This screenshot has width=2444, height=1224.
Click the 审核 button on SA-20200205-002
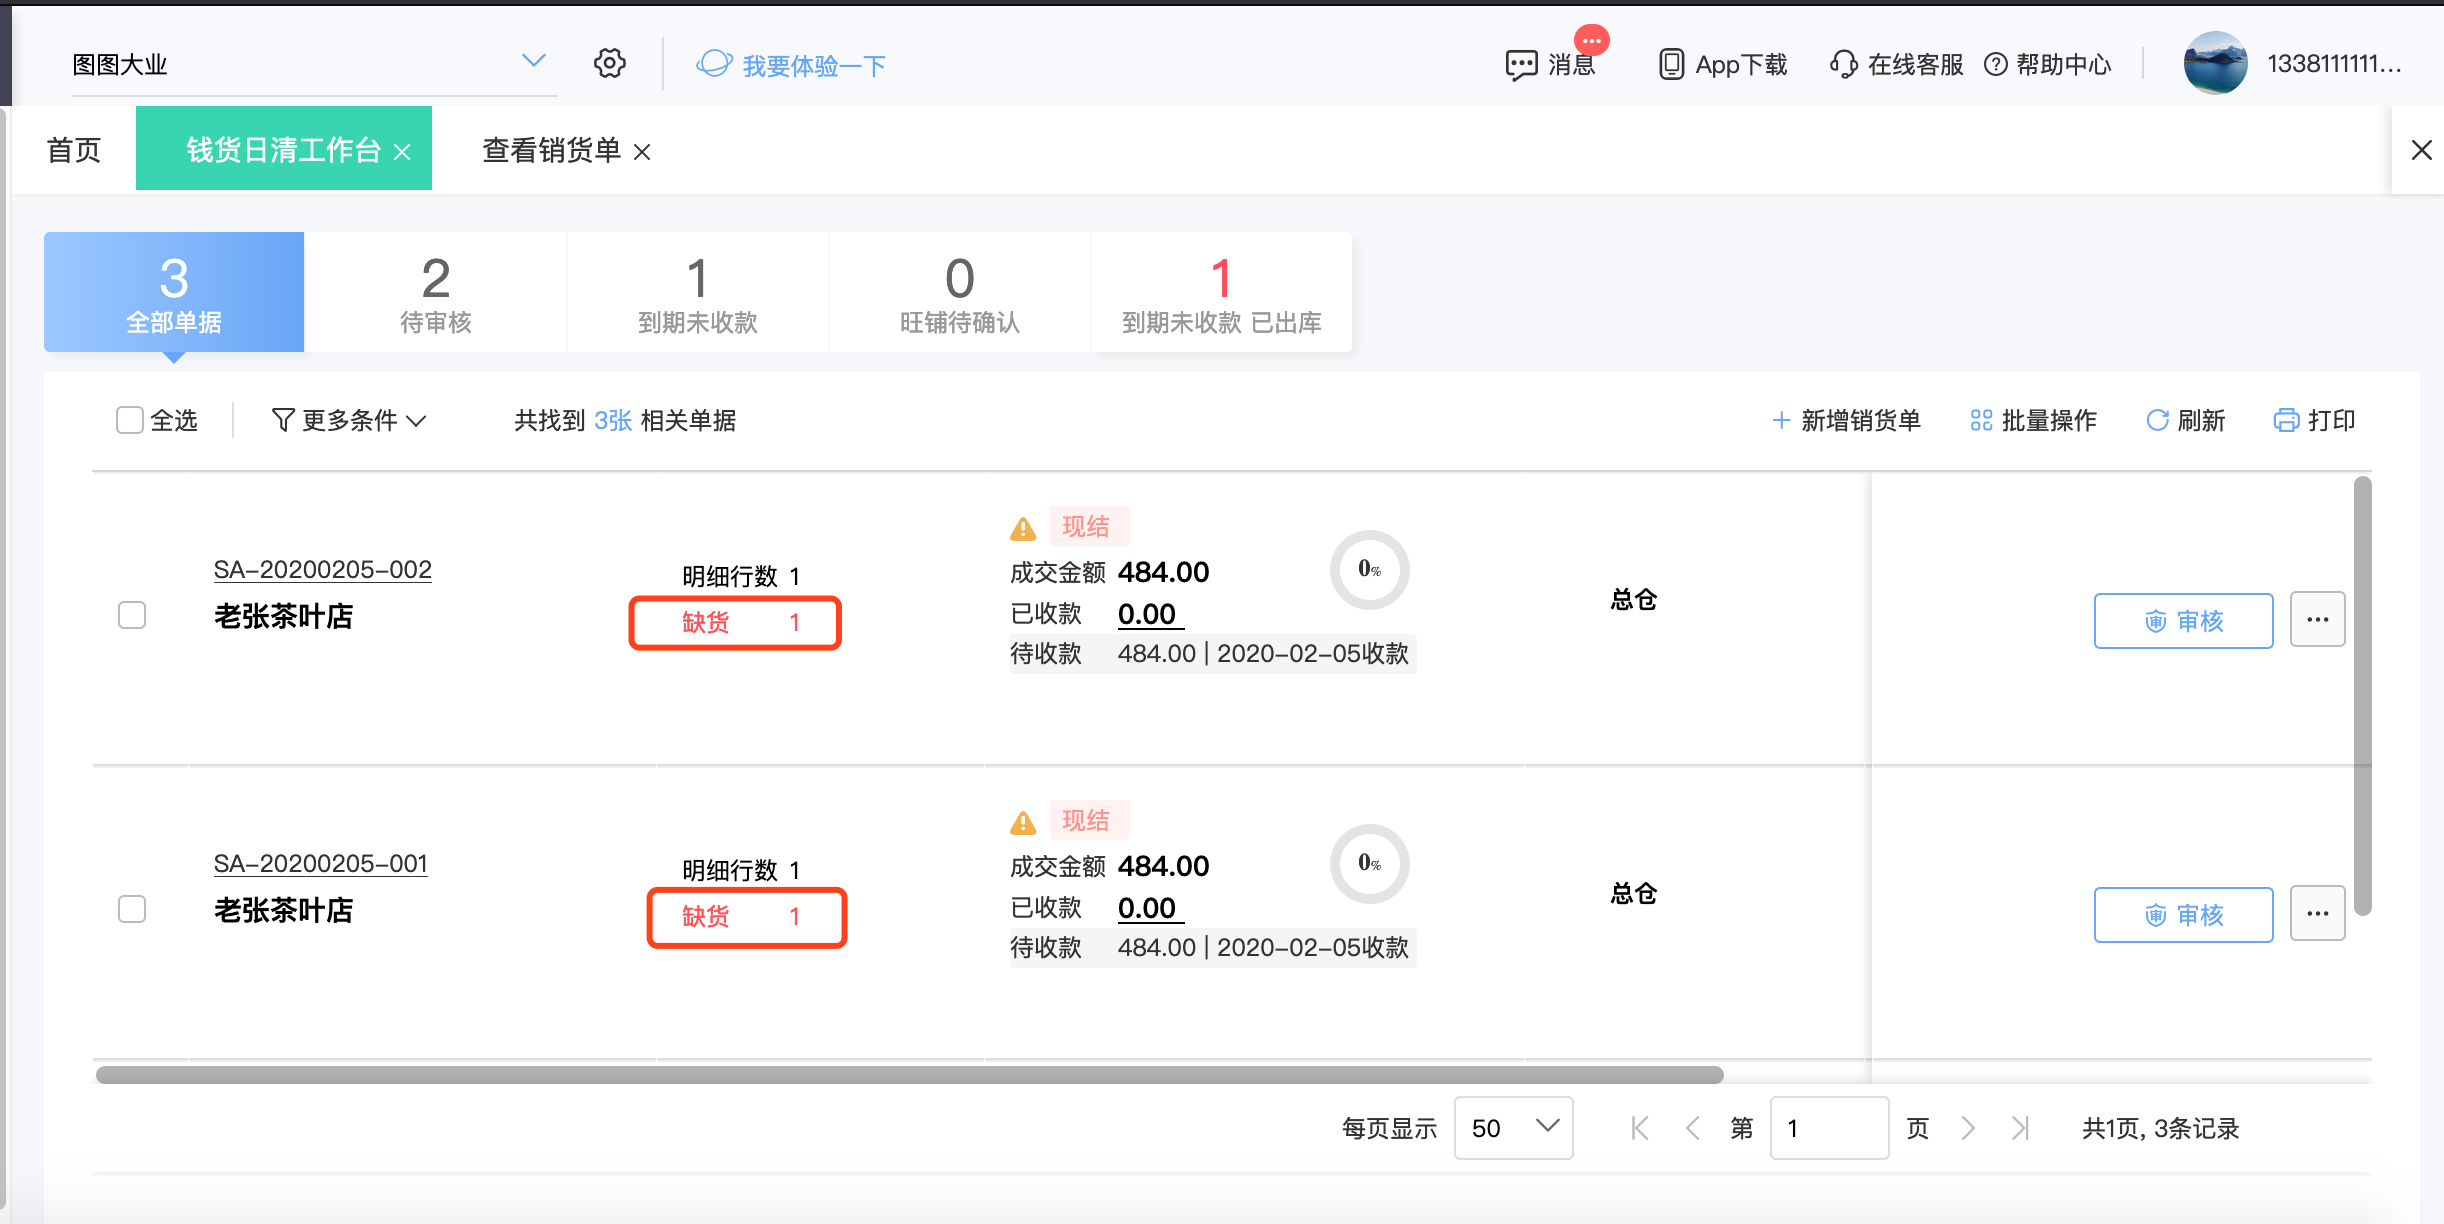[2182, 620]
